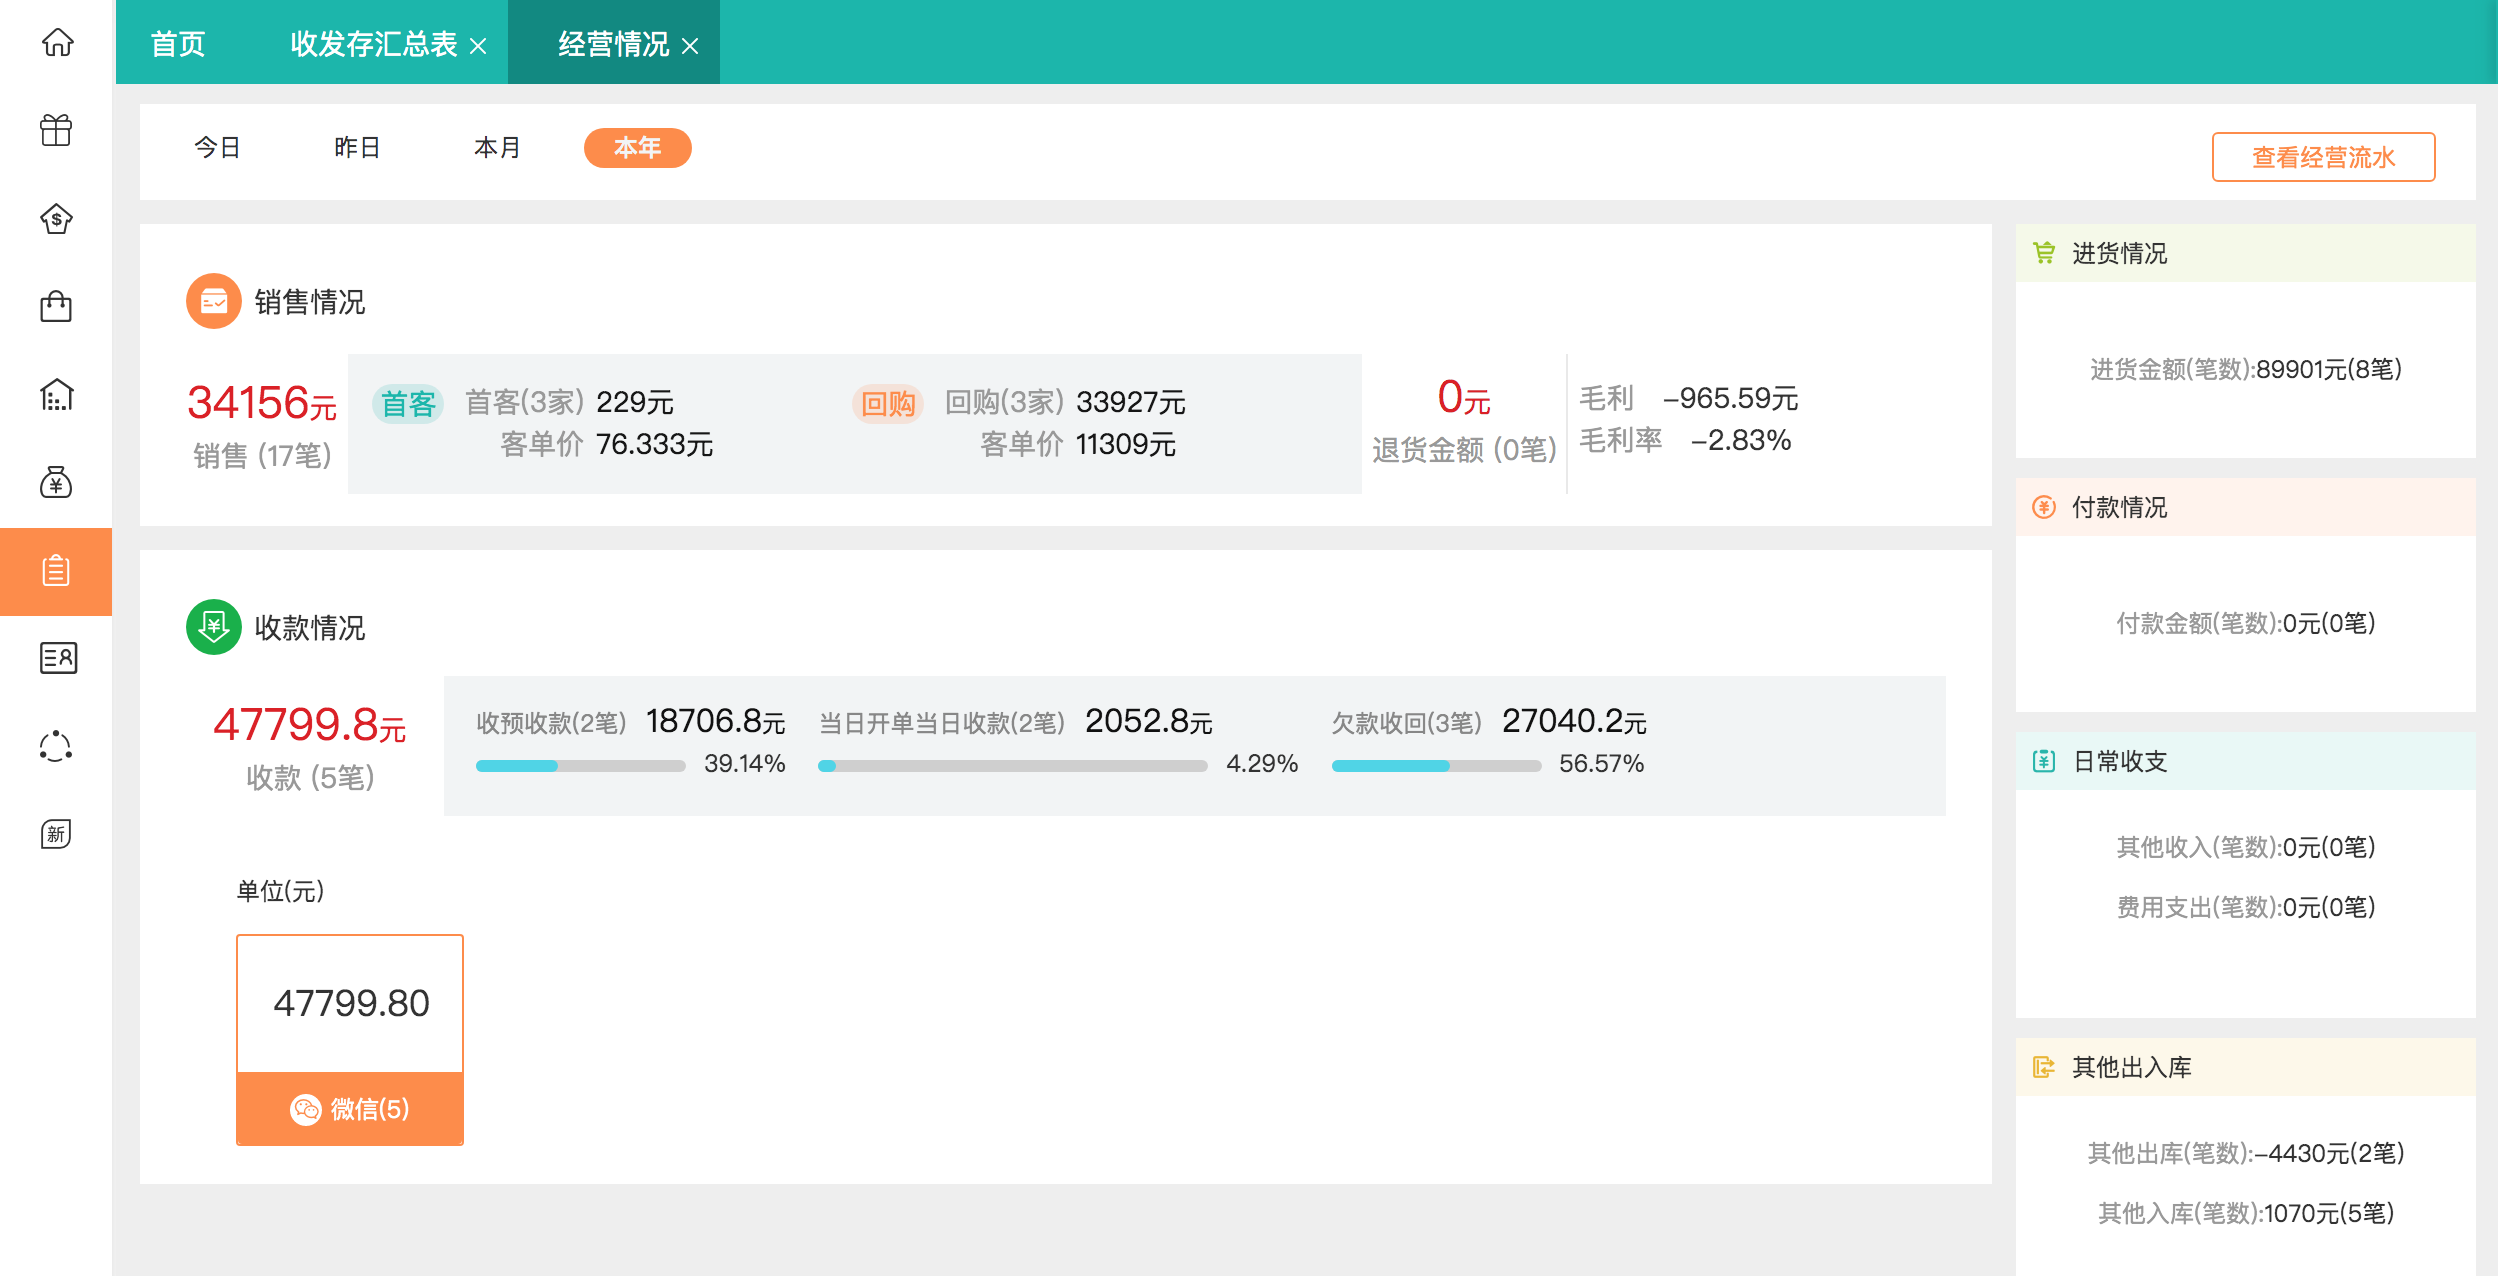Screen dimensions: 2498x1276
Task: Click the wallet/finance sidebar icon
Action: point(55,482)
